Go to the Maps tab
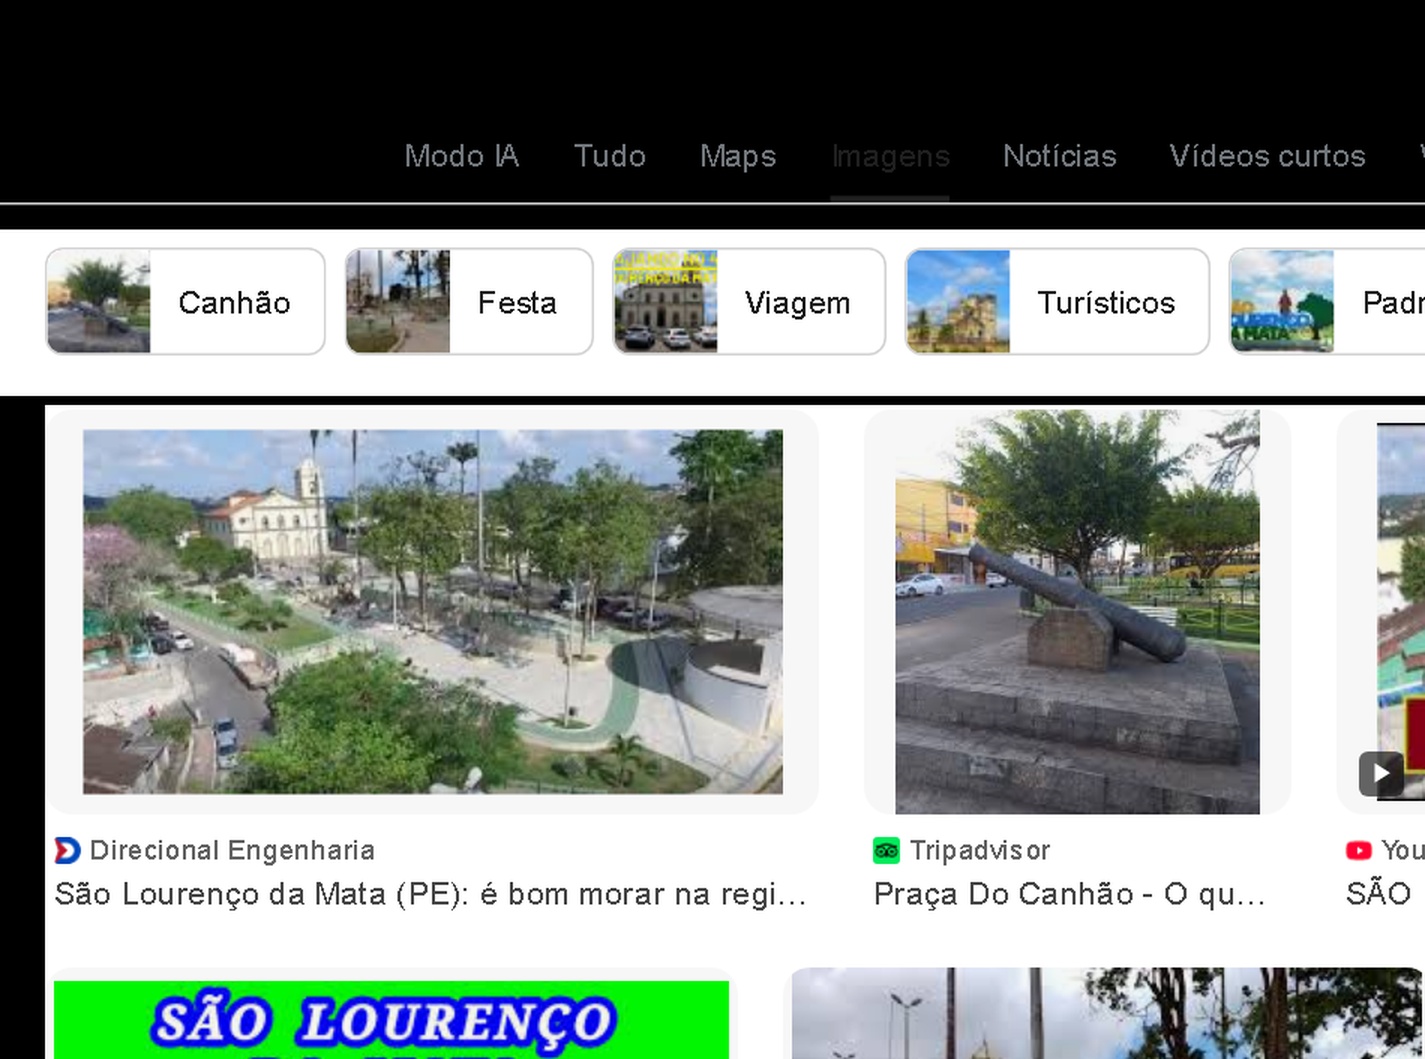Viewport: 1425px width, 1059px height. pos(737,156)
